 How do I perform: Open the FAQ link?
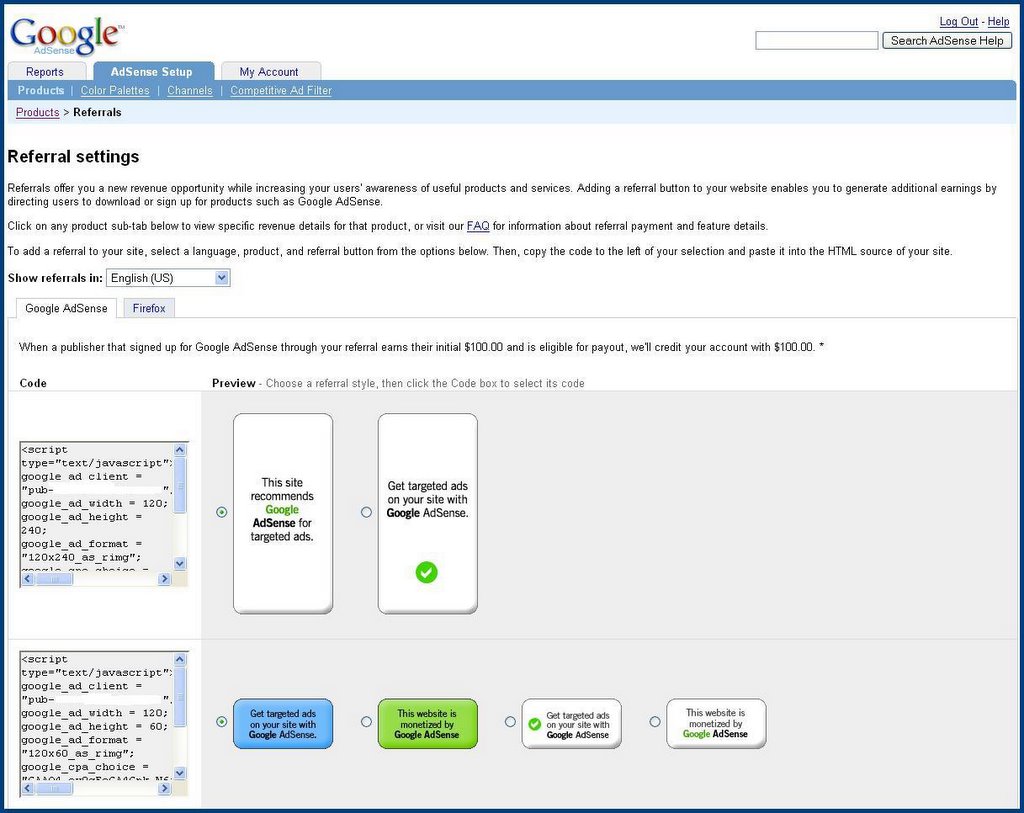click(x=478, y=226)
